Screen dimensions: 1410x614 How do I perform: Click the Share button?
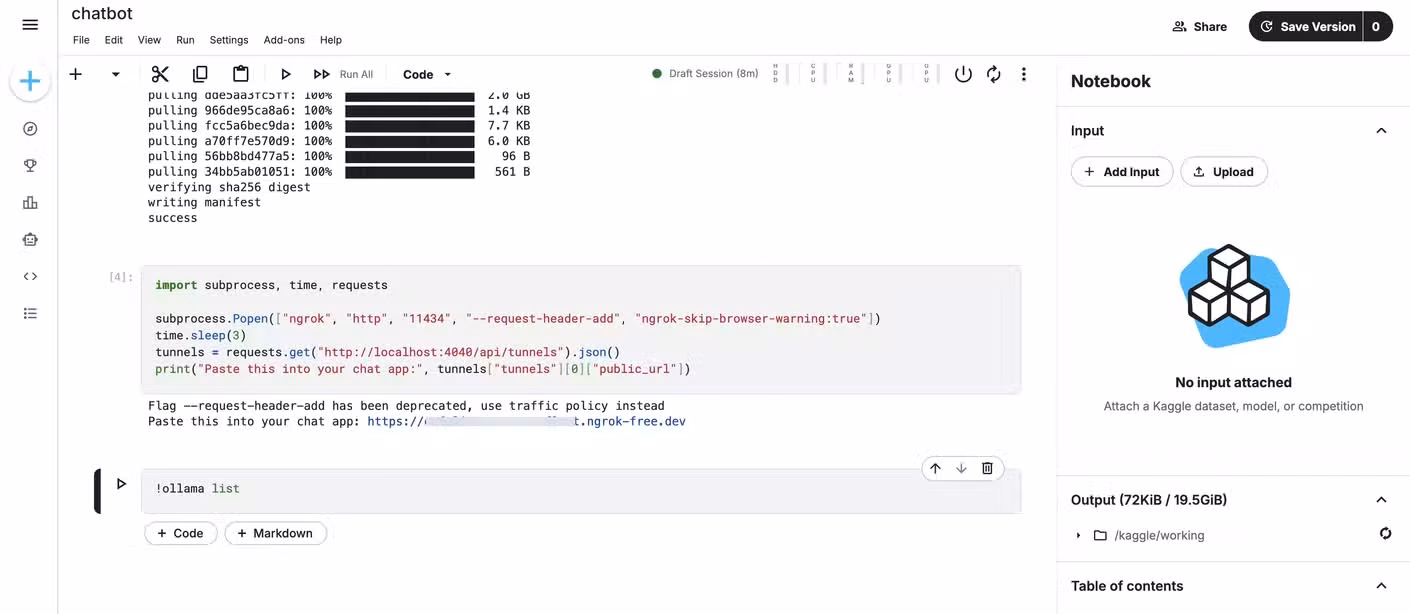coord(1199,27)
